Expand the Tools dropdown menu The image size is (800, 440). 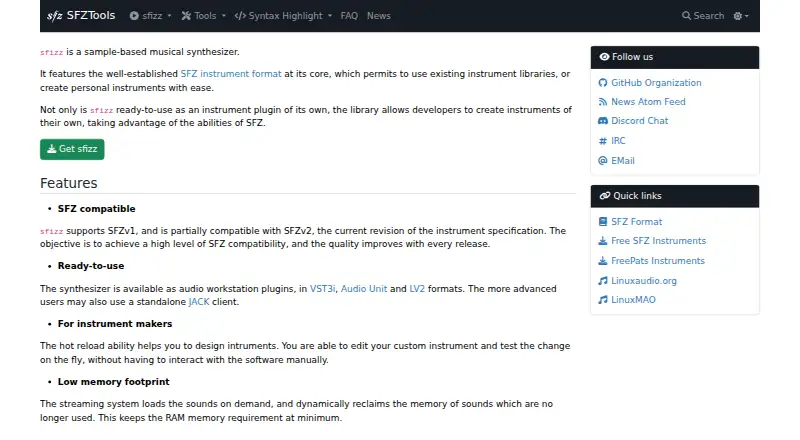[x=204, y=16]
